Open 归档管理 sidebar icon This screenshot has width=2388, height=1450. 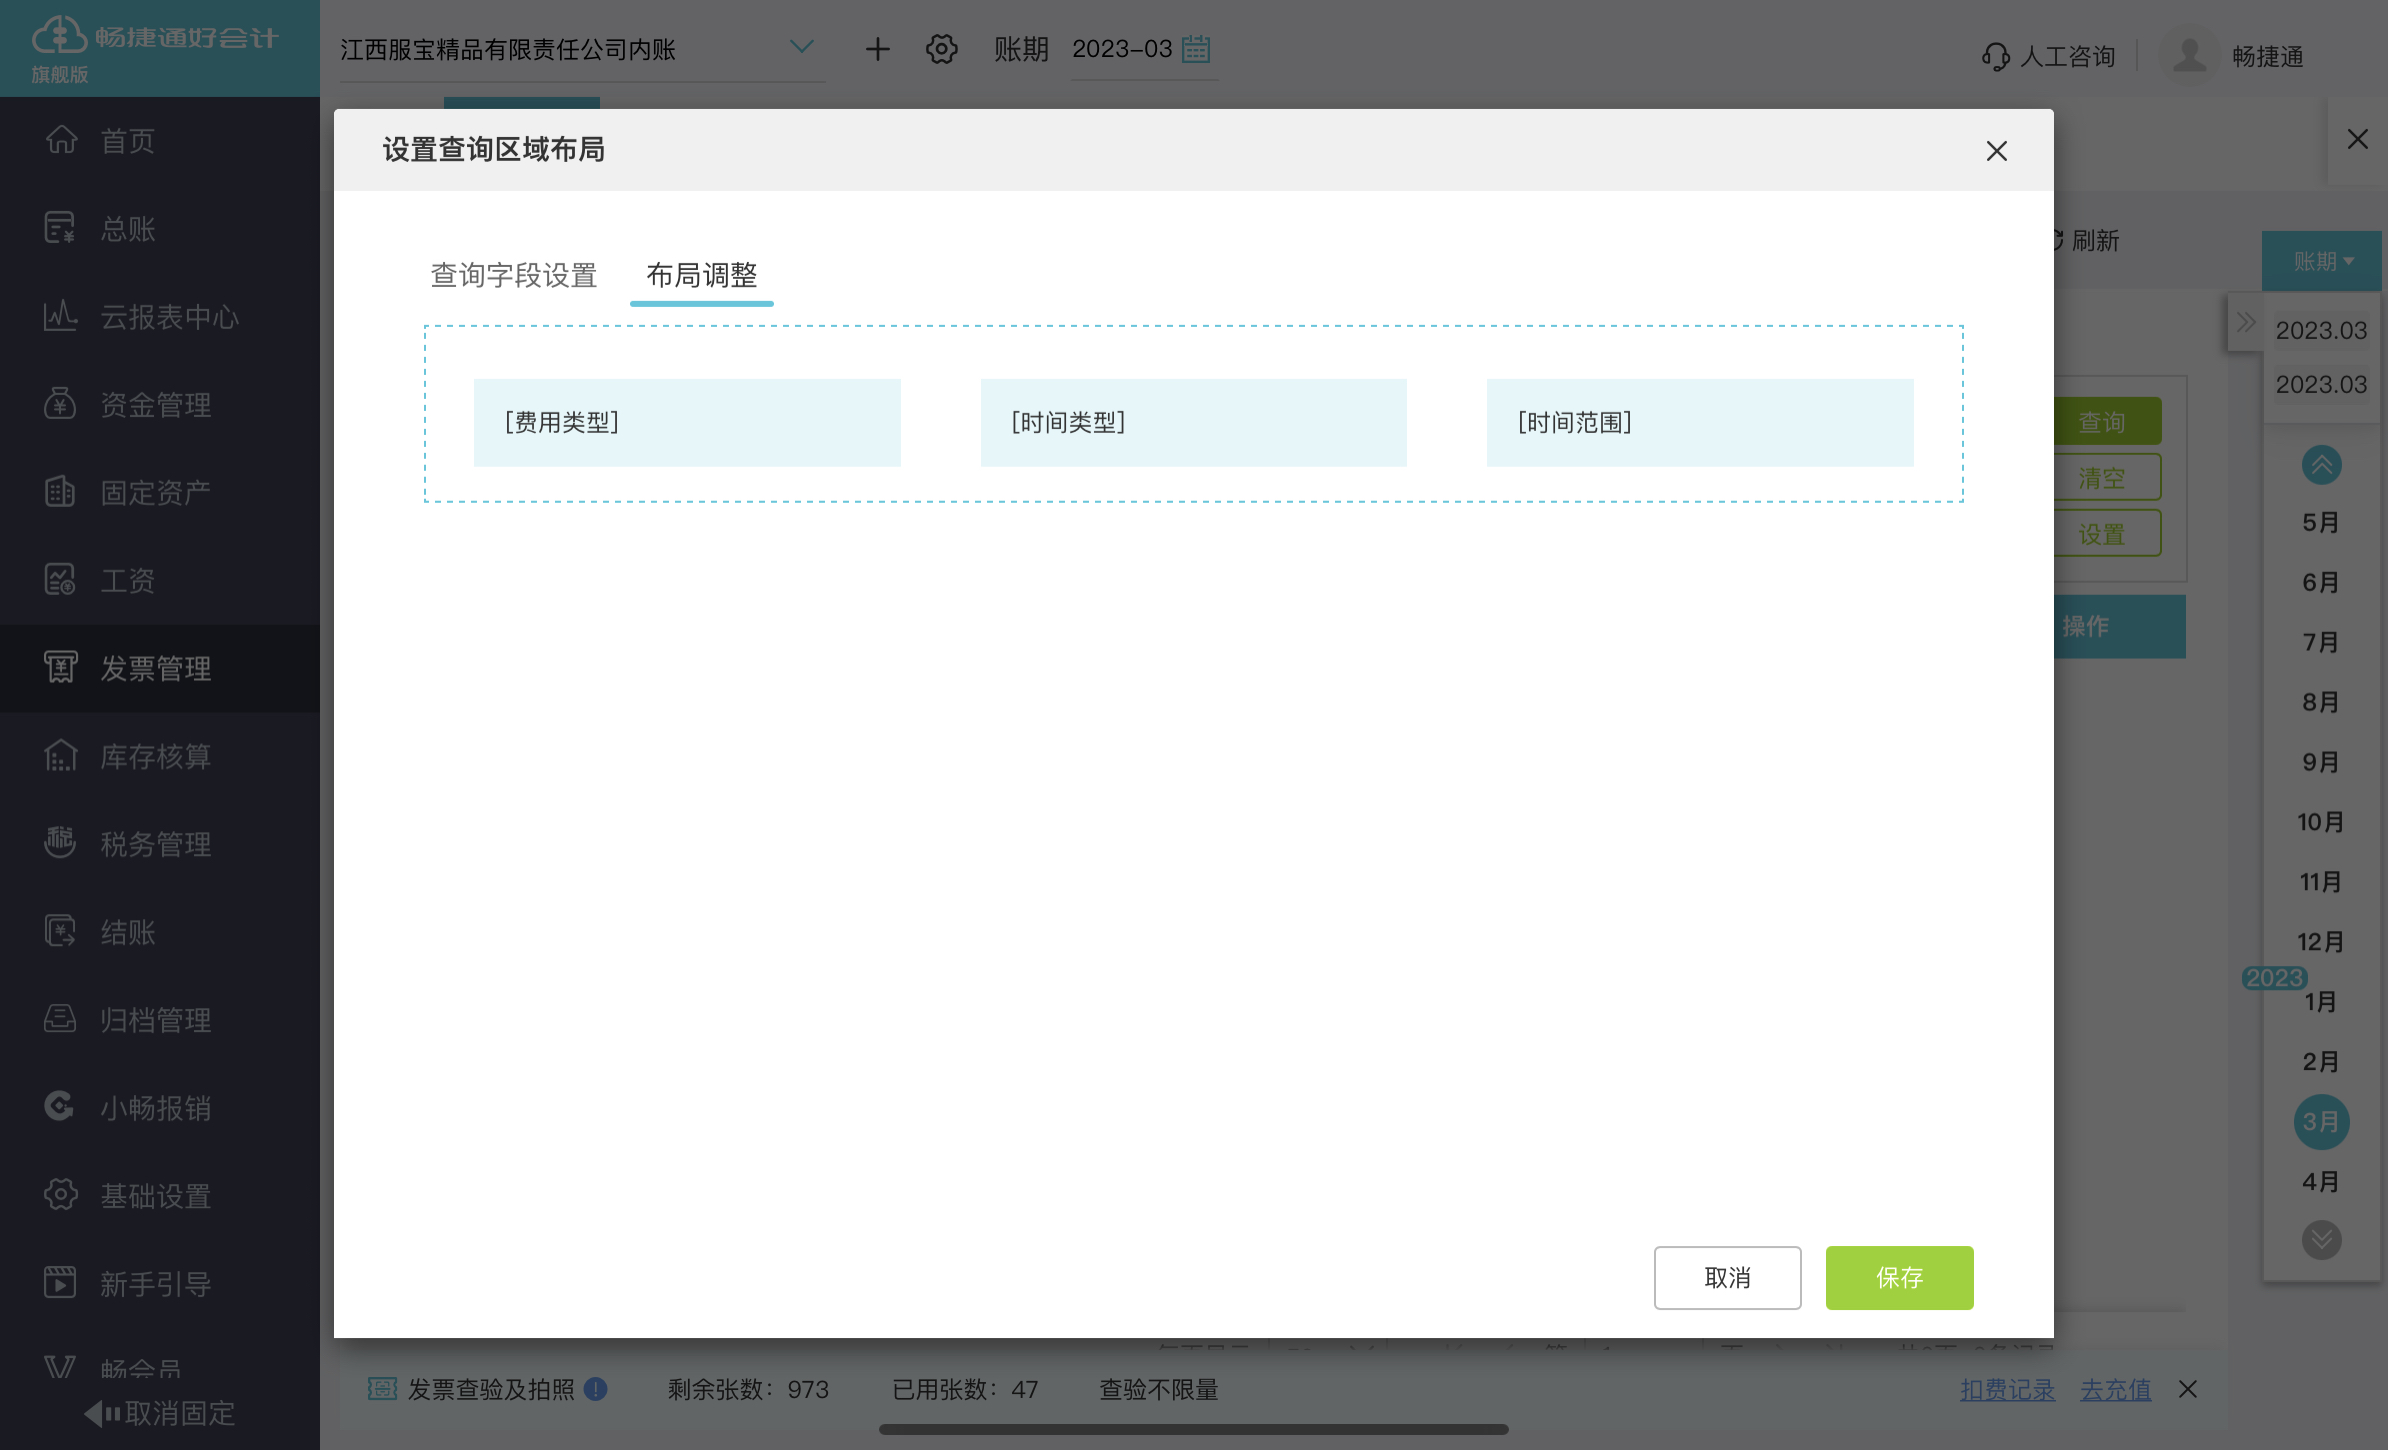(58, 1018)
